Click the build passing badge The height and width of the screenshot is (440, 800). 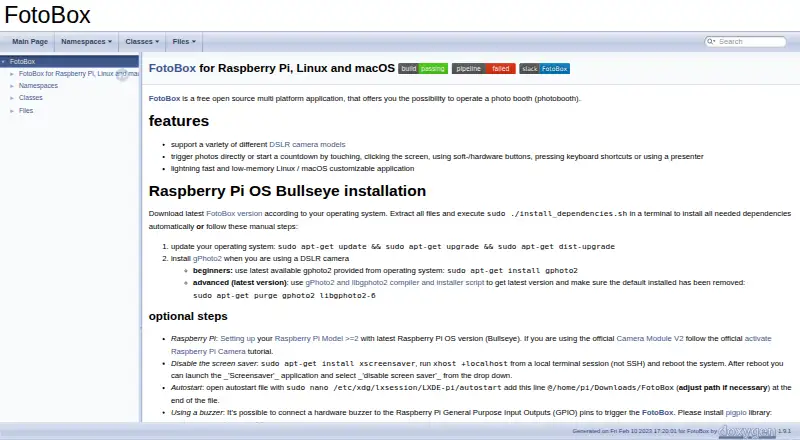423,68
